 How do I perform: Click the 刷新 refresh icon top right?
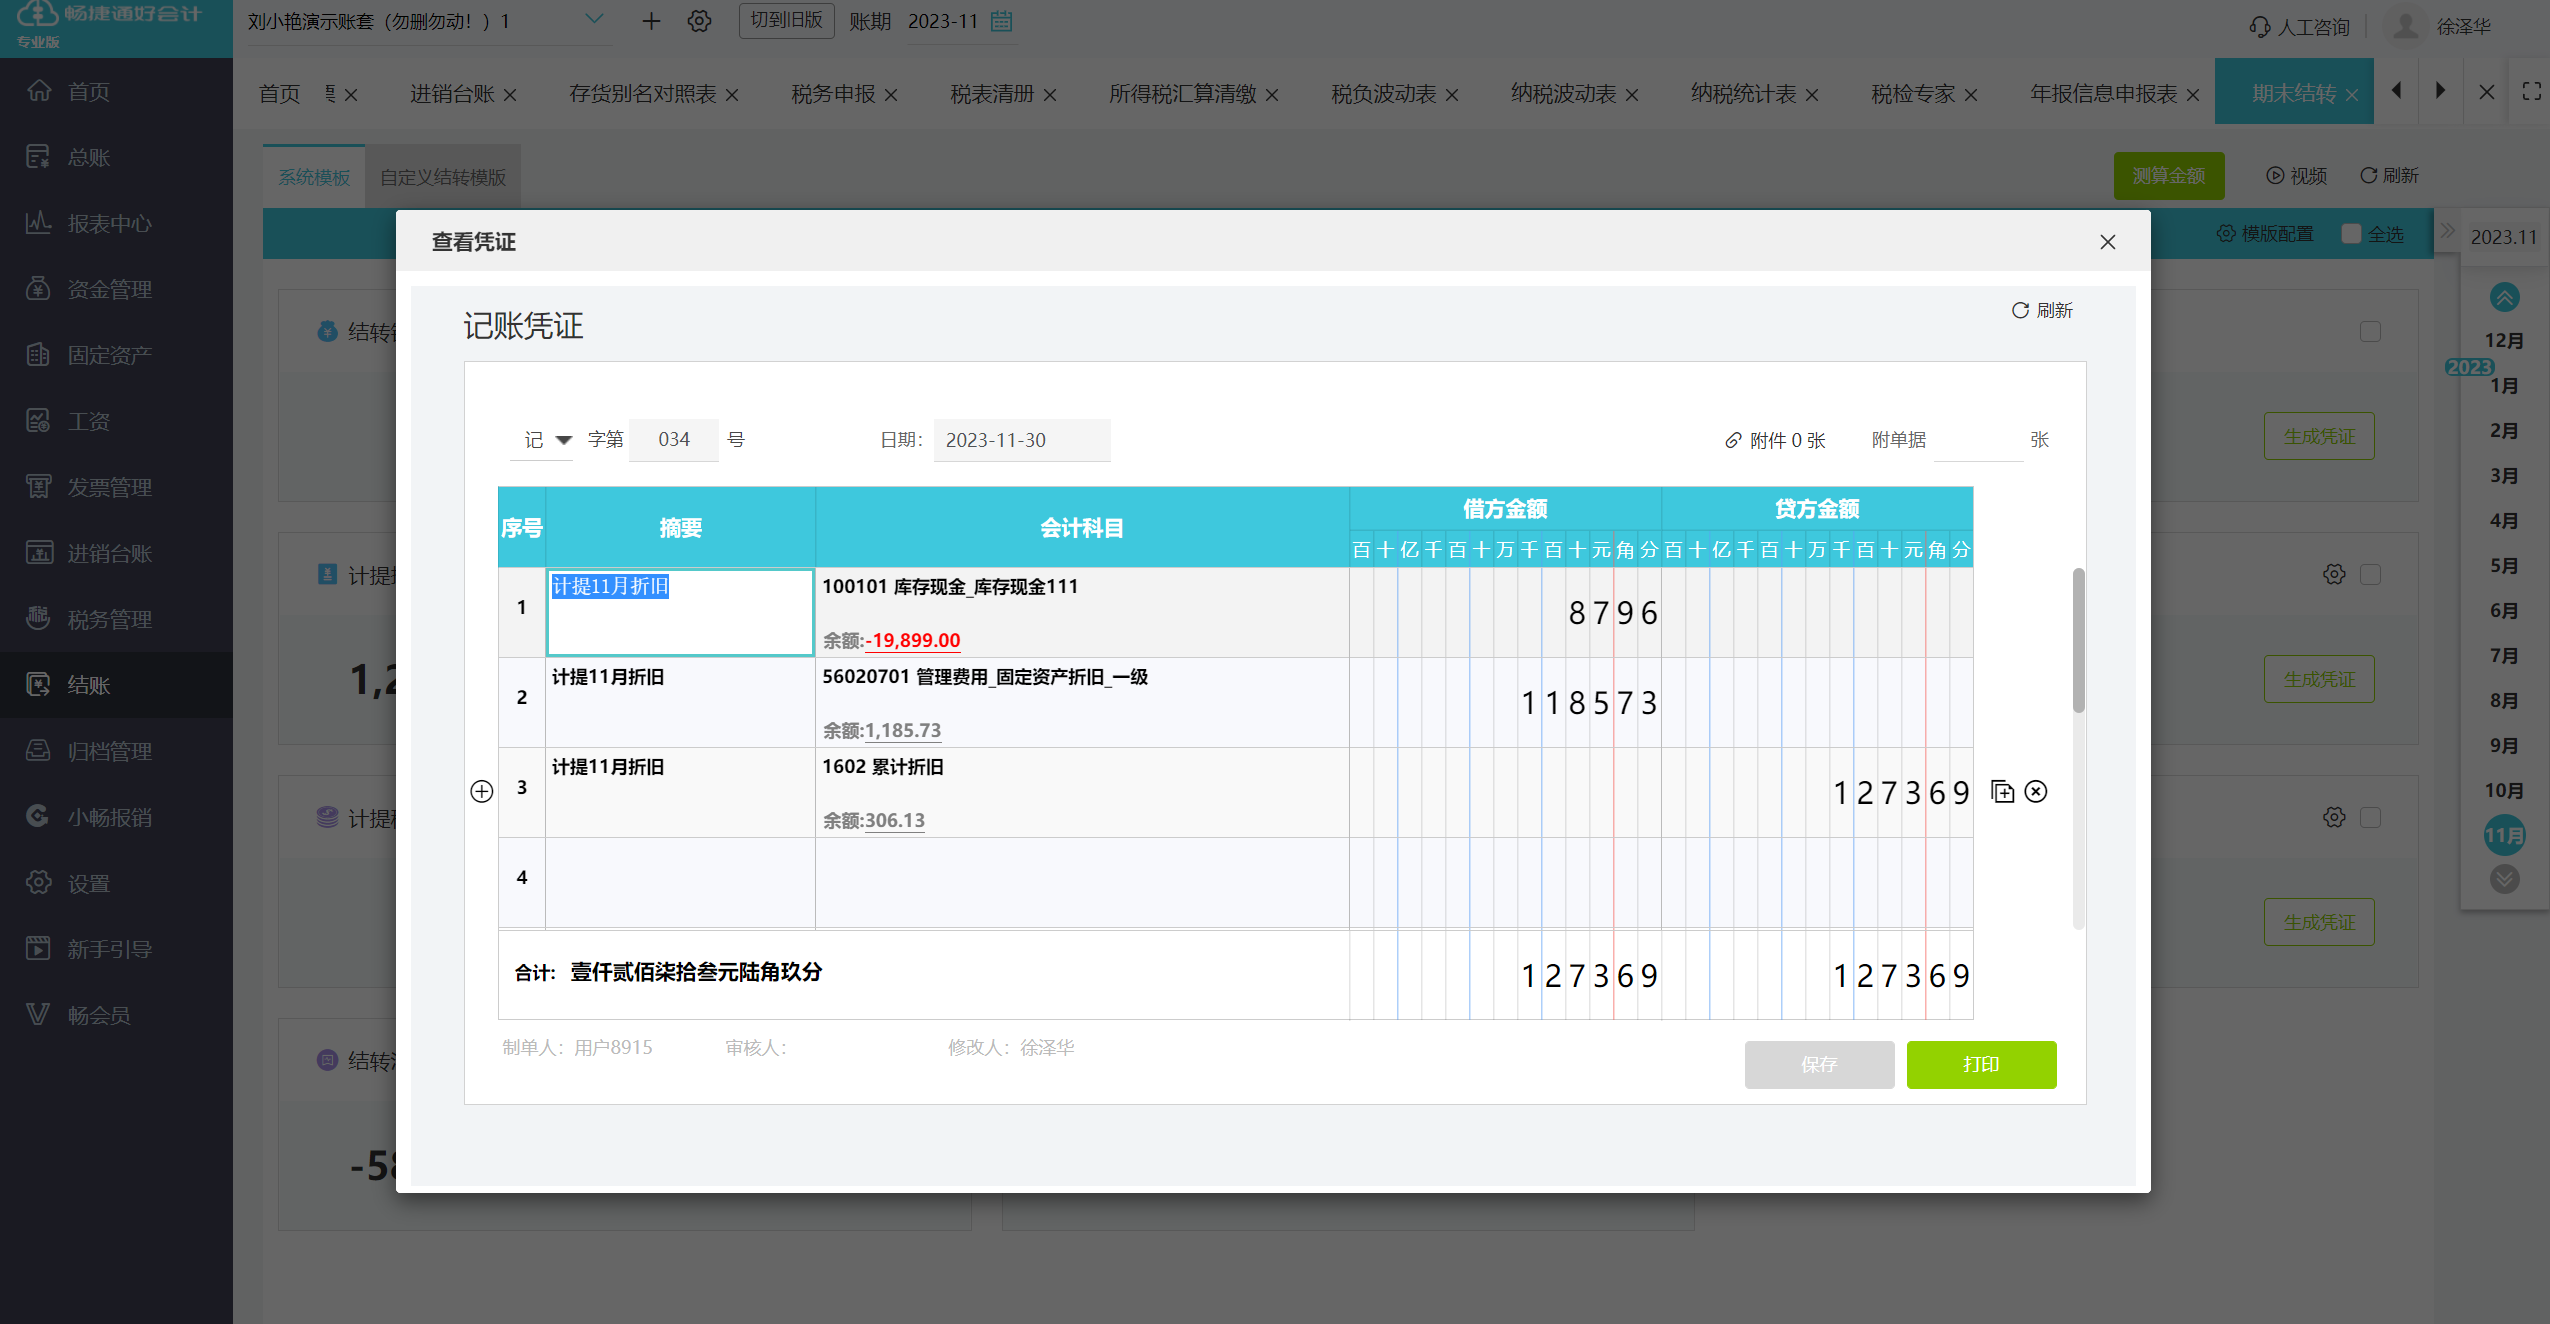2019,310
